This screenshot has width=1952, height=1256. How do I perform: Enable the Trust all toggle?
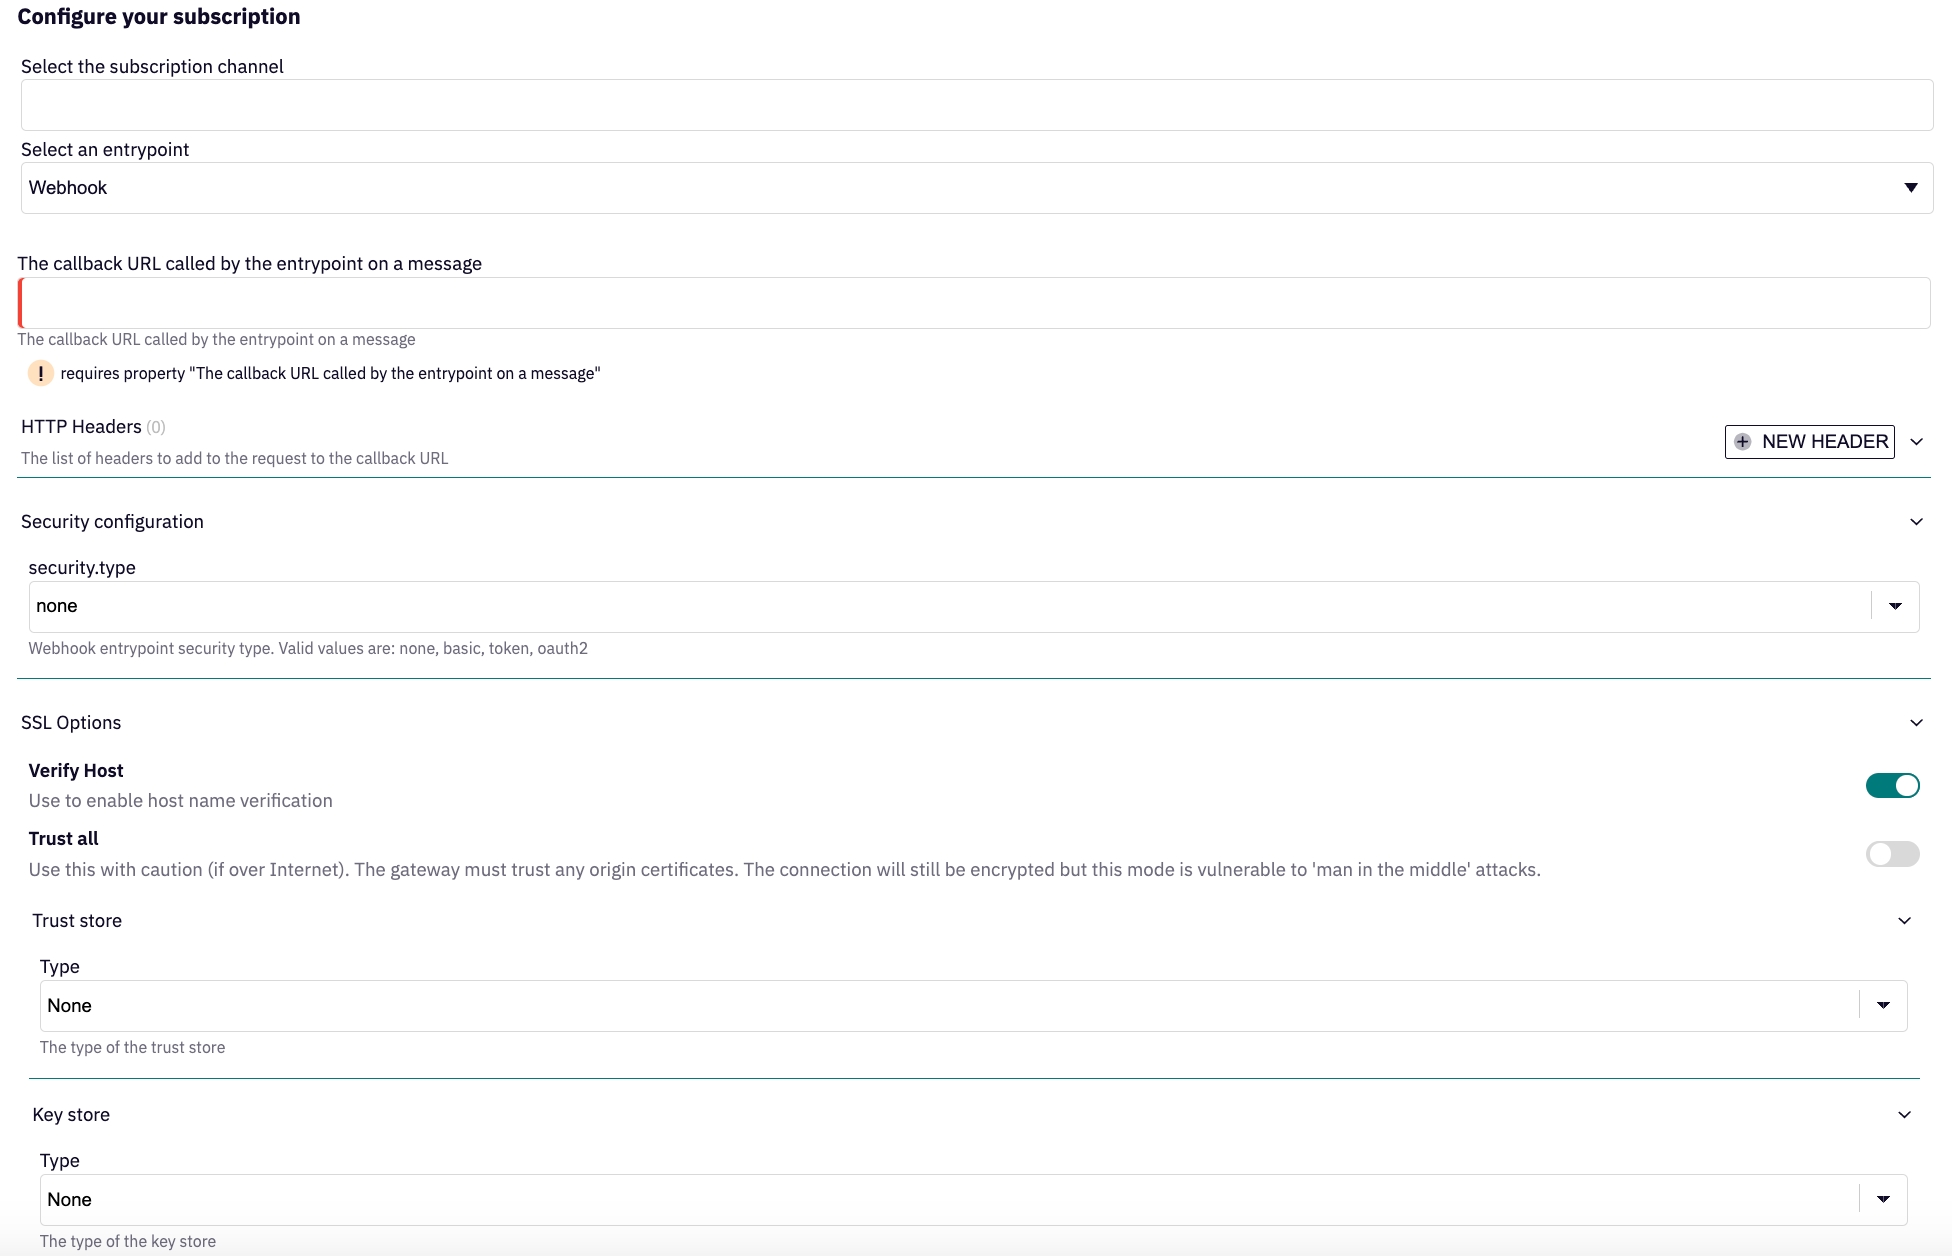pyautogui.click(x=1892, y=854)
